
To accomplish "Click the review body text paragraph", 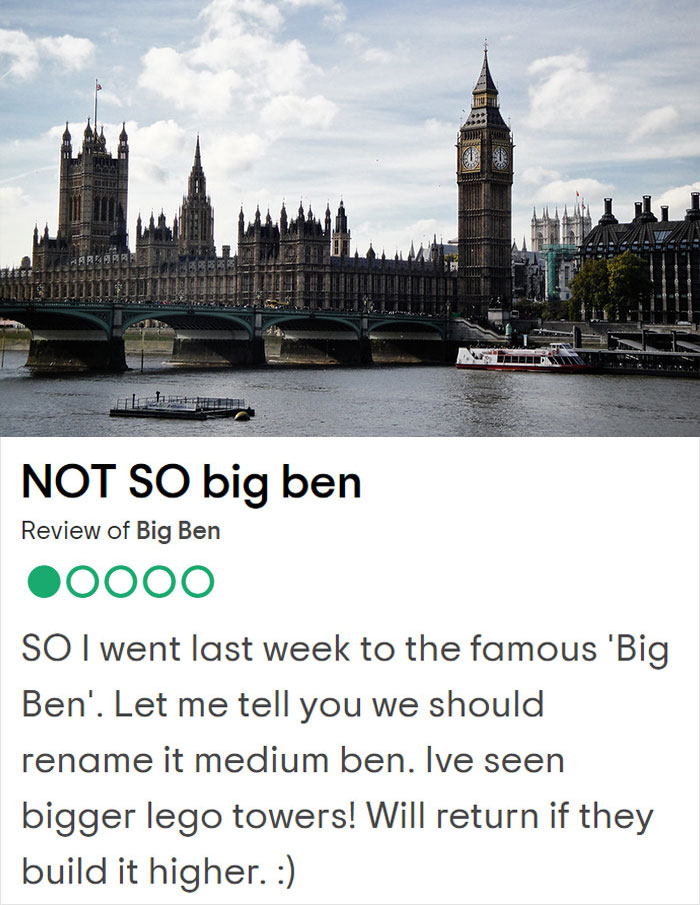I will (x=340, y=760).
